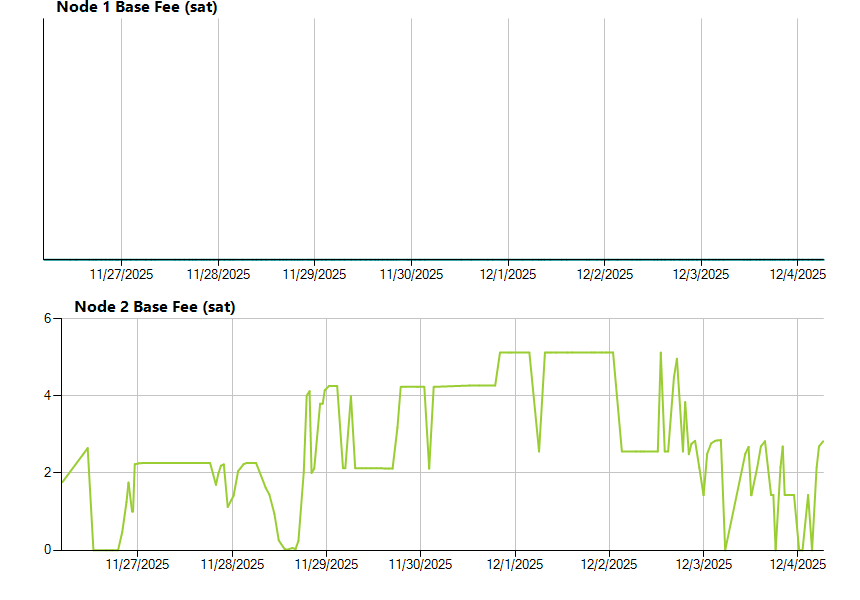This screenshot has height=600, width=860.
Task: Click the y-axis value 2 on Node 2 chart
Action: coord(46,473)
